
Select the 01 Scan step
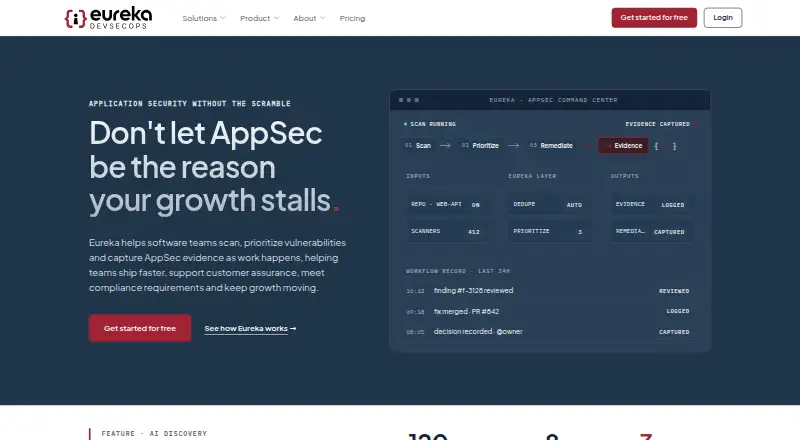[x=418, y=145]
